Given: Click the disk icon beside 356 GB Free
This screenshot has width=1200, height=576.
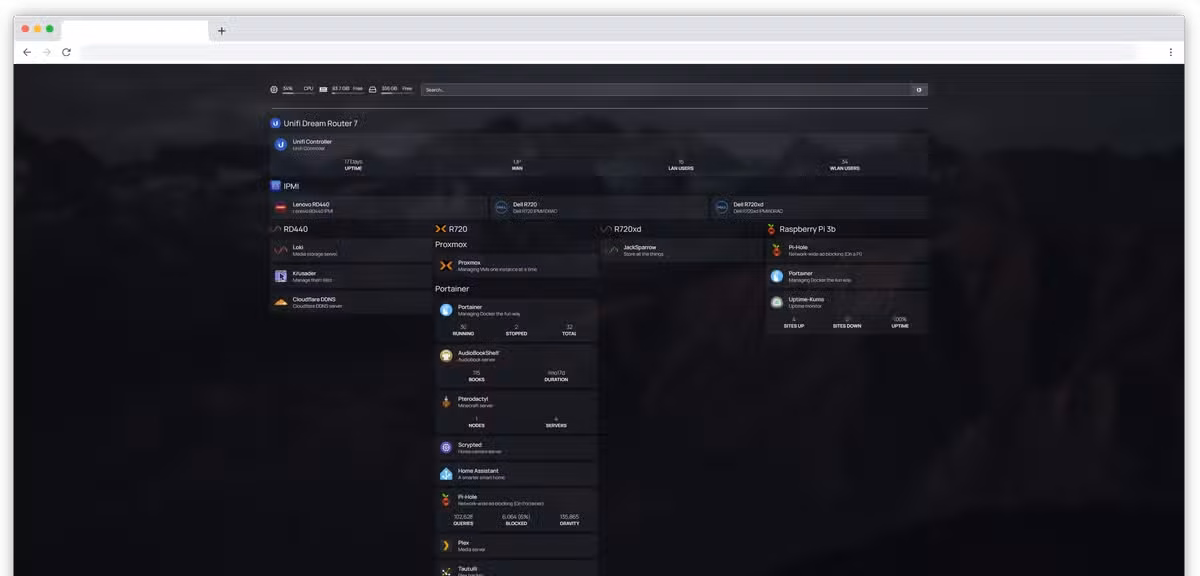Looking at the screenshot, I should [373, 89].
